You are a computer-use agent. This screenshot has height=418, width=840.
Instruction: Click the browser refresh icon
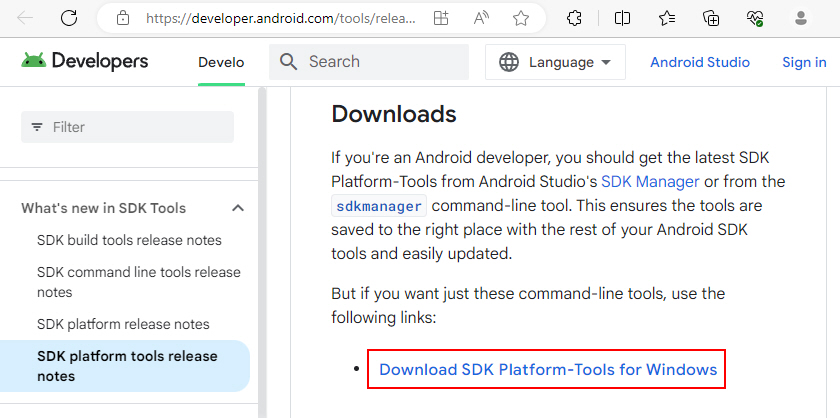pyautogui.click(x=69, y=18)
